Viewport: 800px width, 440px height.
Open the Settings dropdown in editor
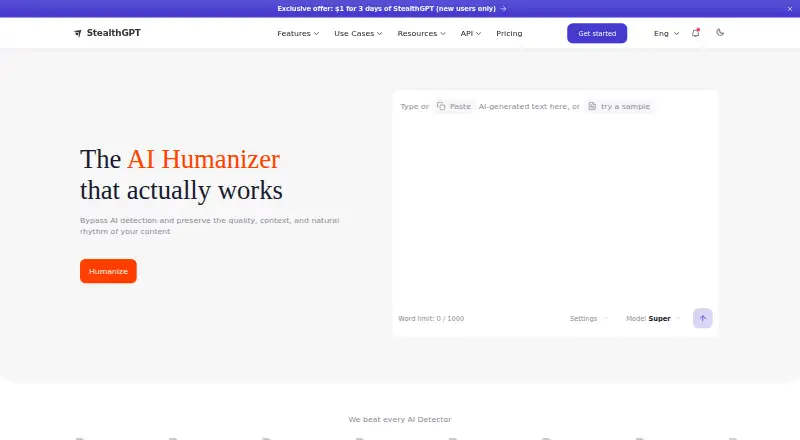point(589,319)
